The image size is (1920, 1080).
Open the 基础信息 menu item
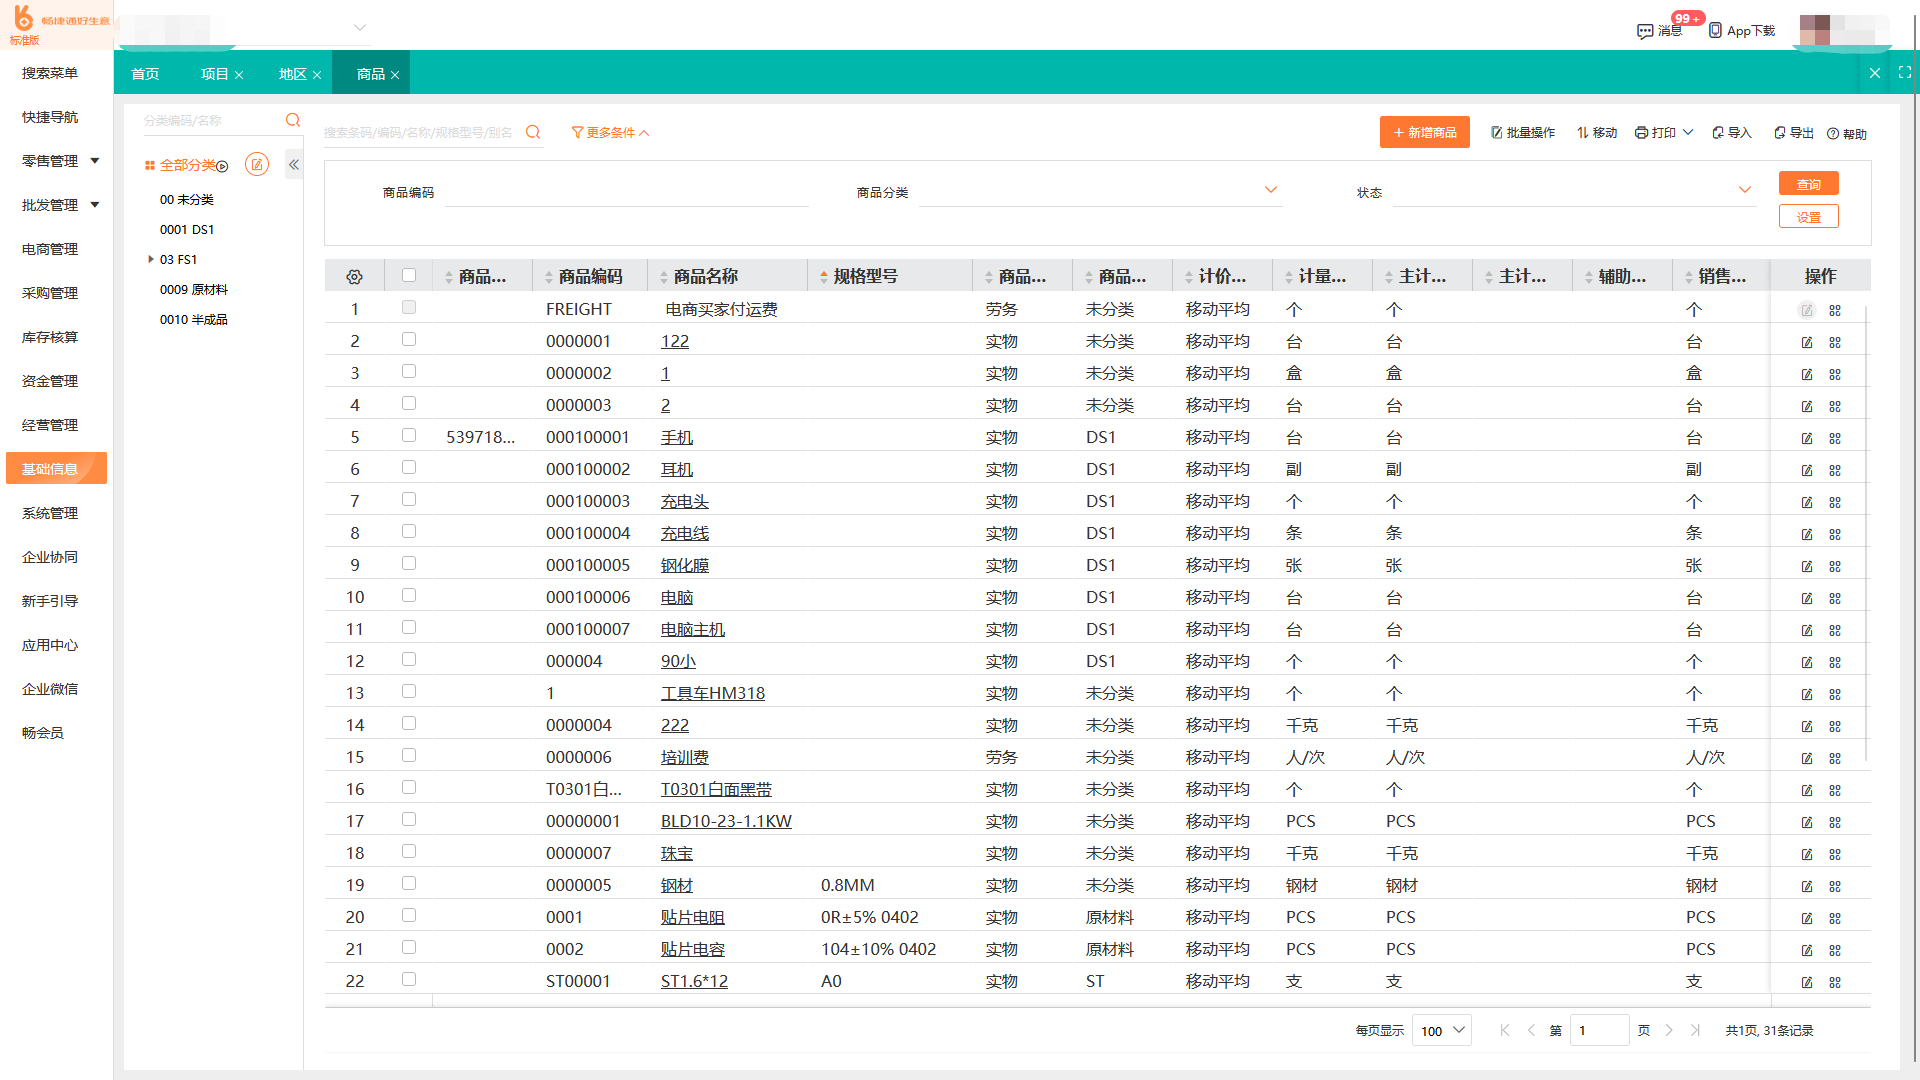pyautogui.click(x=53, y=468)
